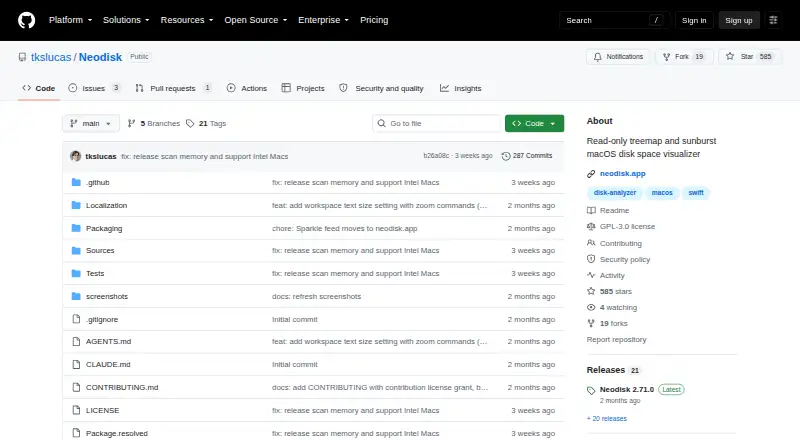
Task: Click the commit history clock icon
Action: (x=506, y=156)
